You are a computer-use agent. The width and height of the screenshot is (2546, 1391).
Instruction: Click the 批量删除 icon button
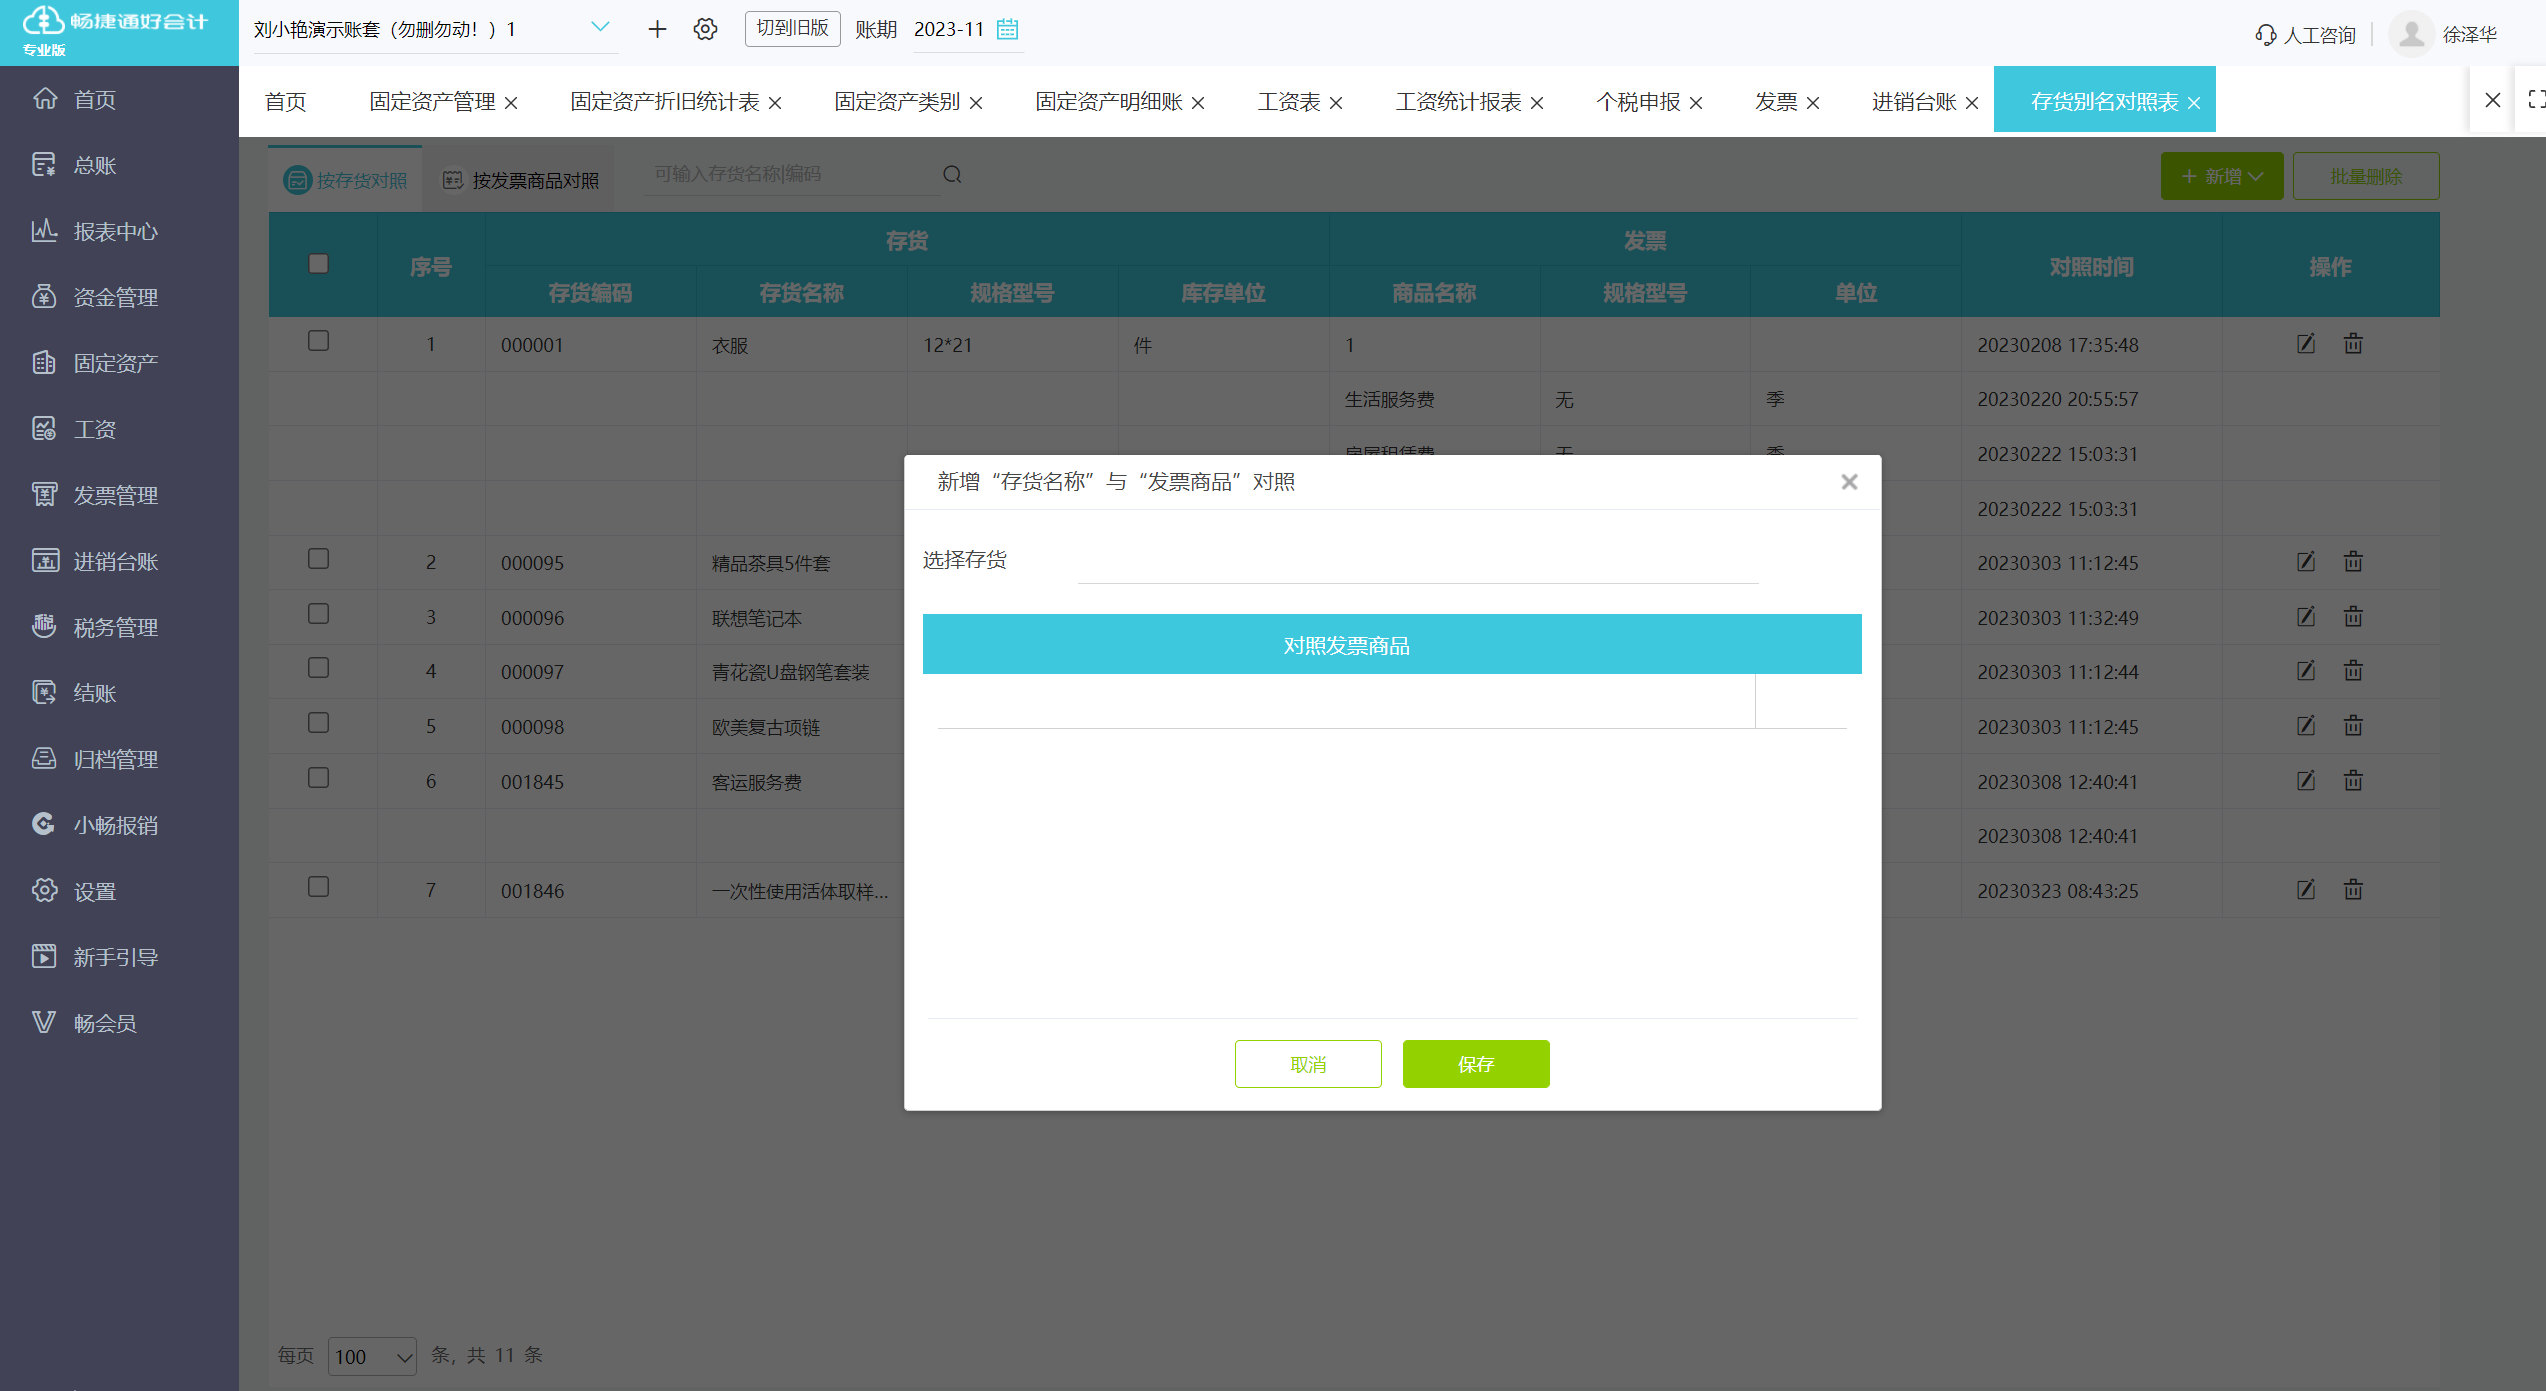[2368, 176]
